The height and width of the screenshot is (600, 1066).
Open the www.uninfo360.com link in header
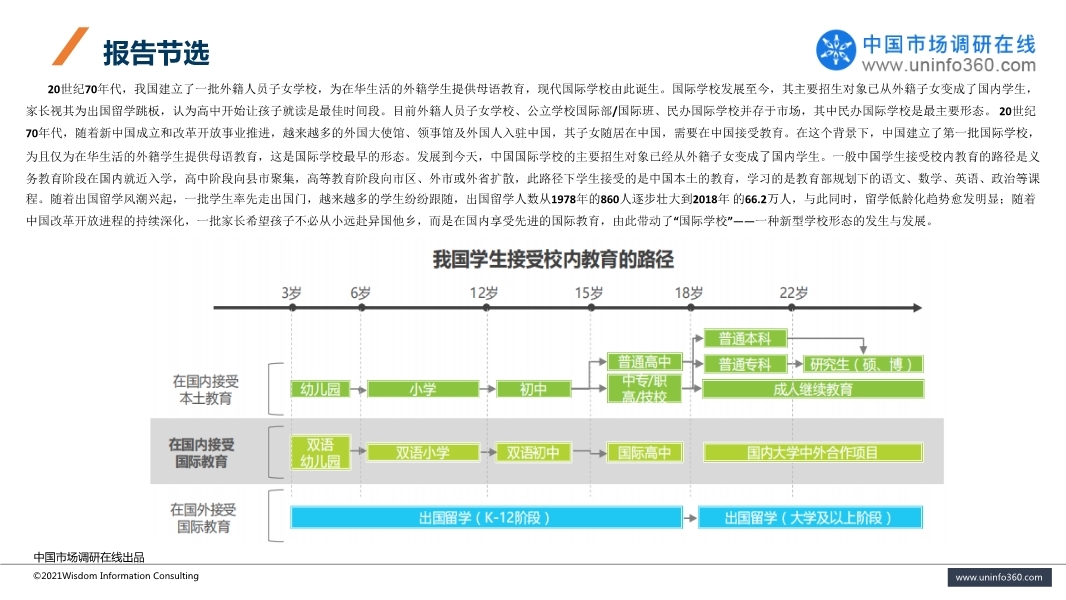click(x=948, y=65)
